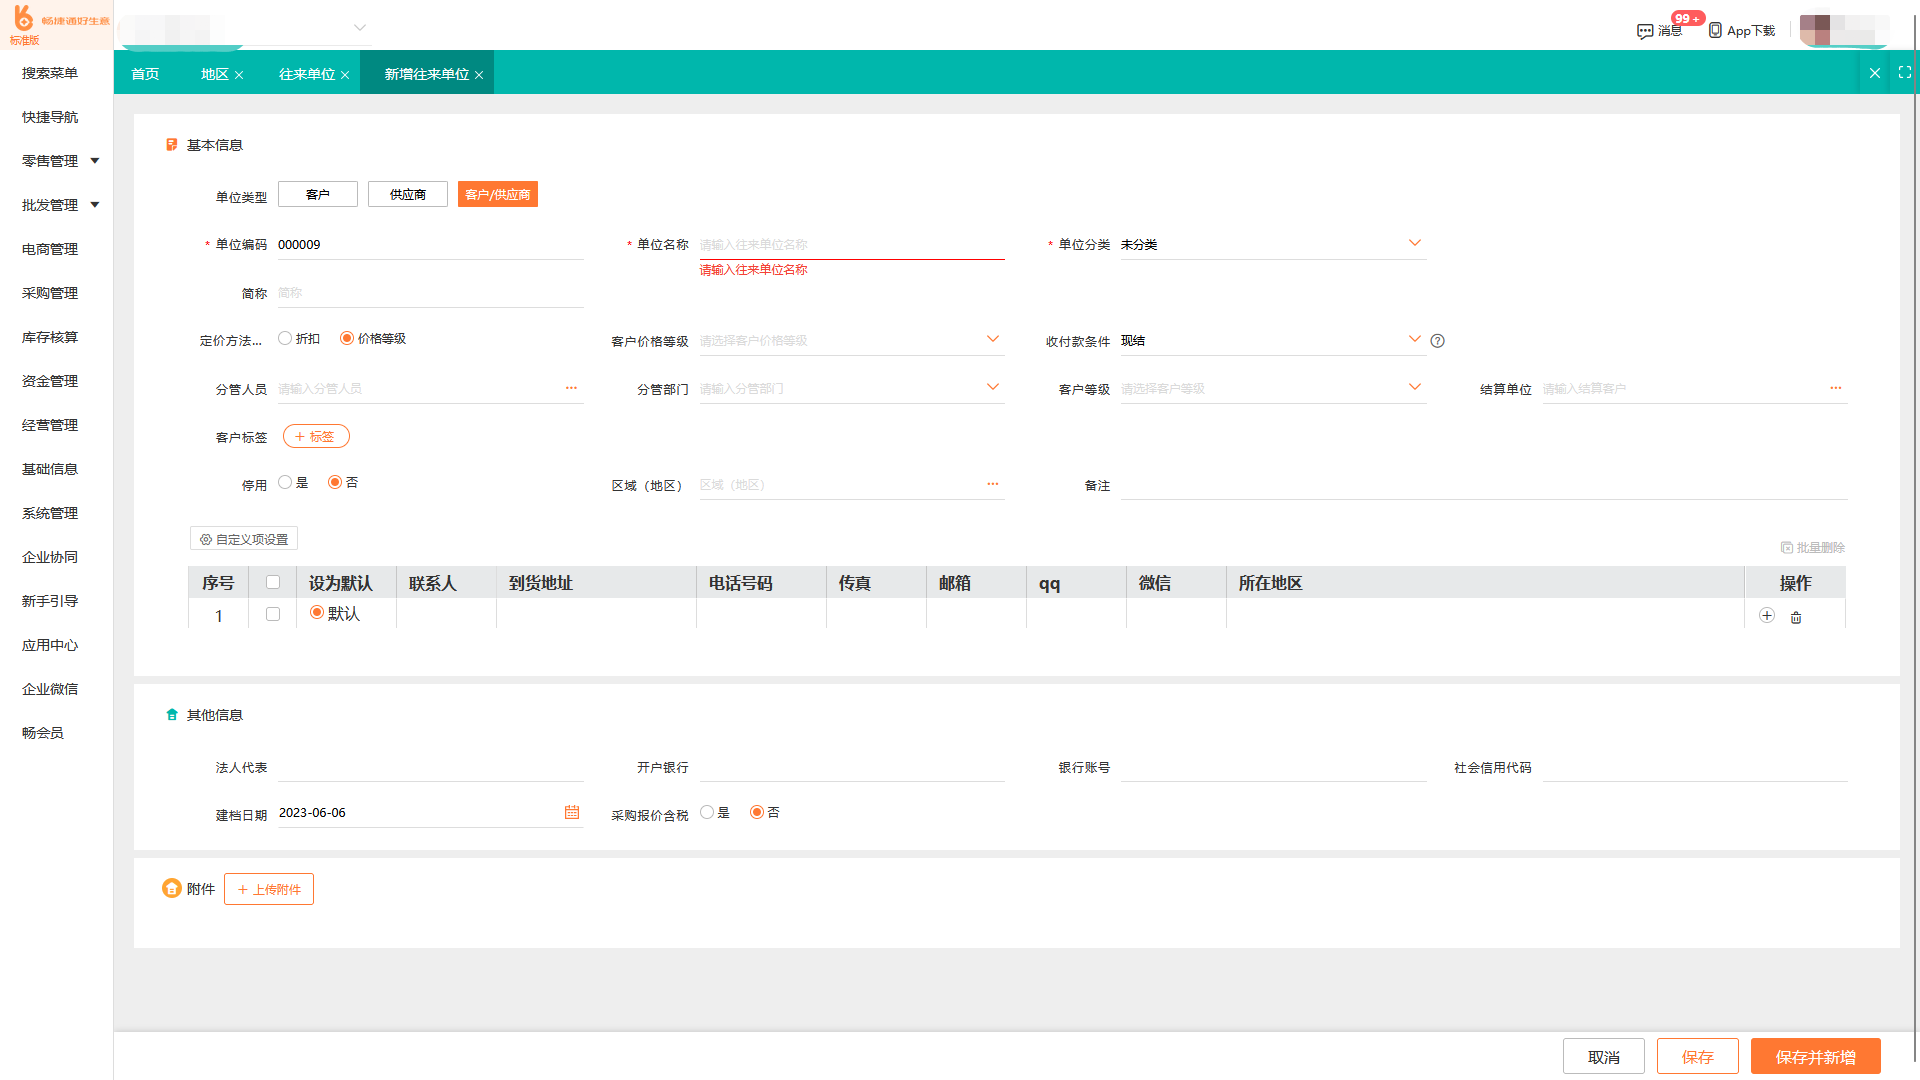
Task: Click the 区域地区 expand icon
Action: (993, 485)
